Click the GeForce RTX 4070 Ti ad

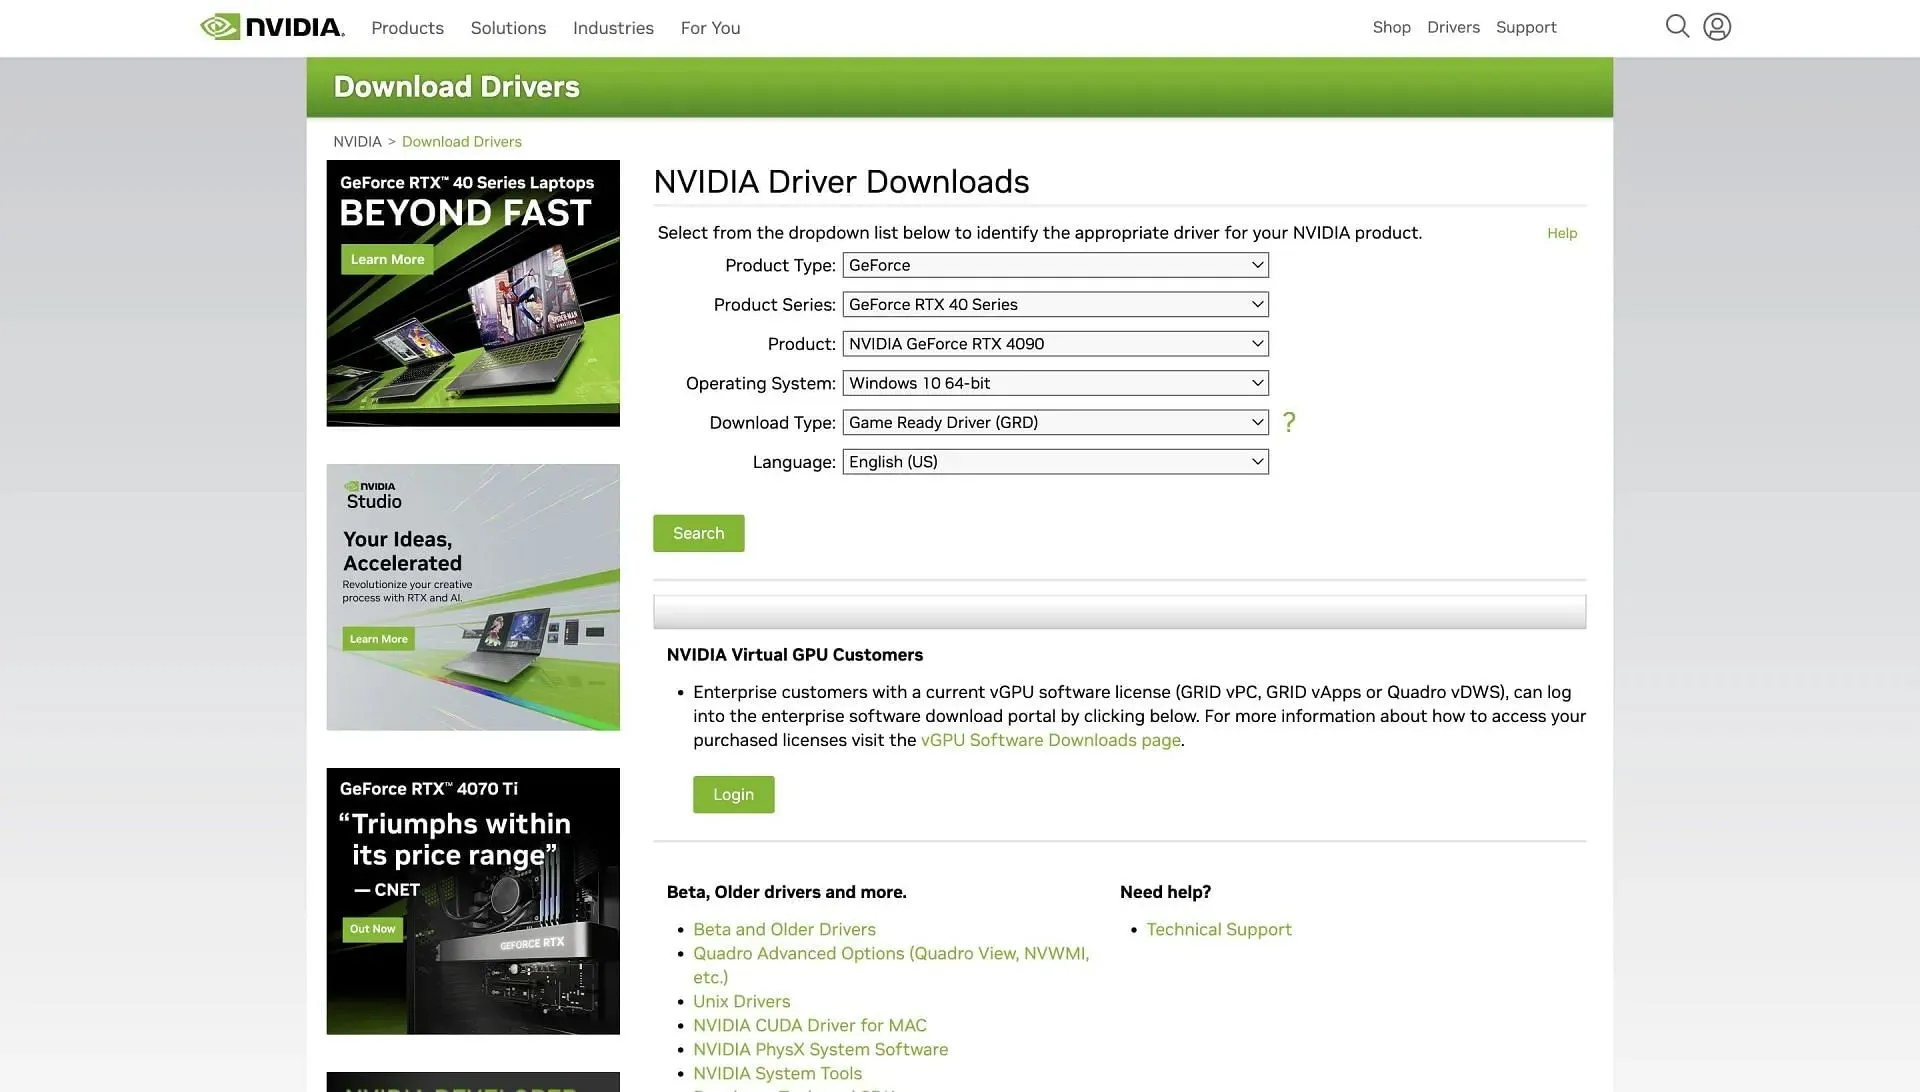click(x=473, y=901)
